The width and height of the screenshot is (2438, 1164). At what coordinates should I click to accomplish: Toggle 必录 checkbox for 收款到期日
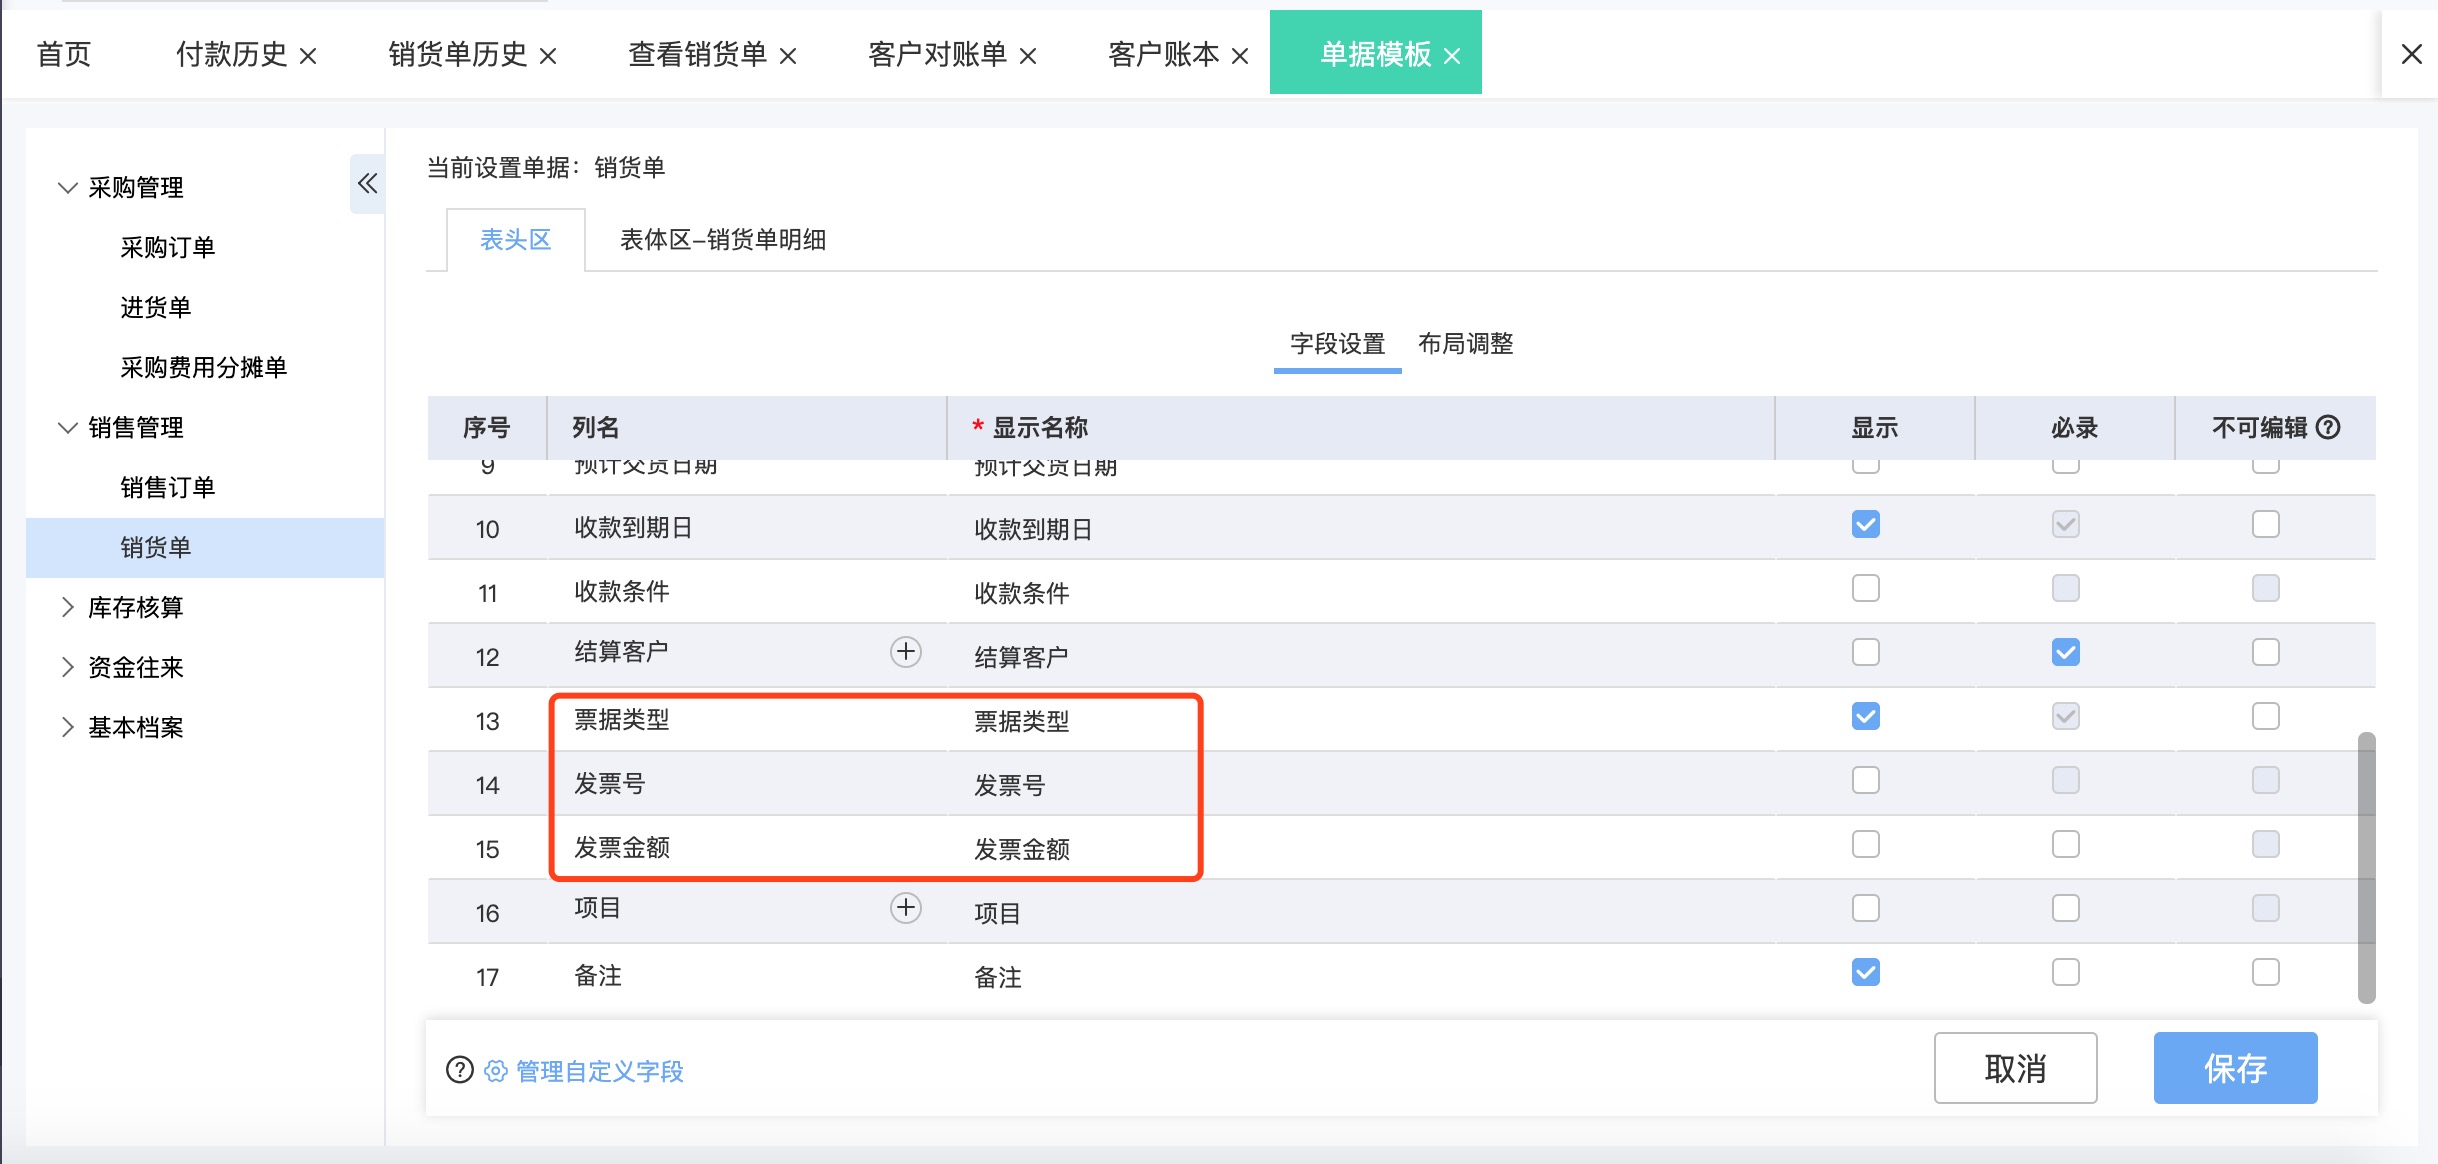(2068, 525)
